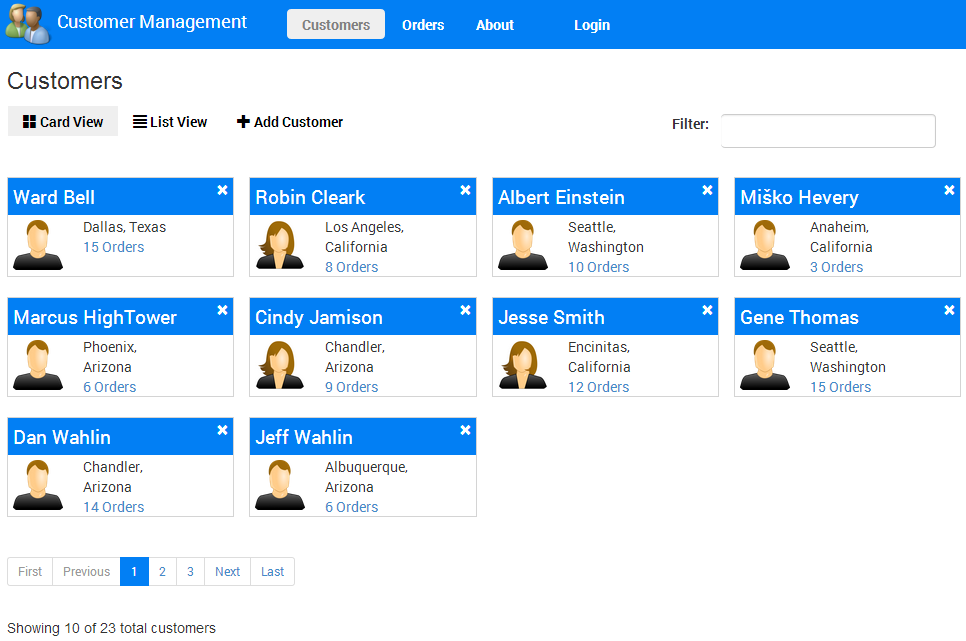Image resolution: width=966 pixels, height=641 pixels.
Task: Click the plus icon on Add Customer
Action: [x=242, y=121]
